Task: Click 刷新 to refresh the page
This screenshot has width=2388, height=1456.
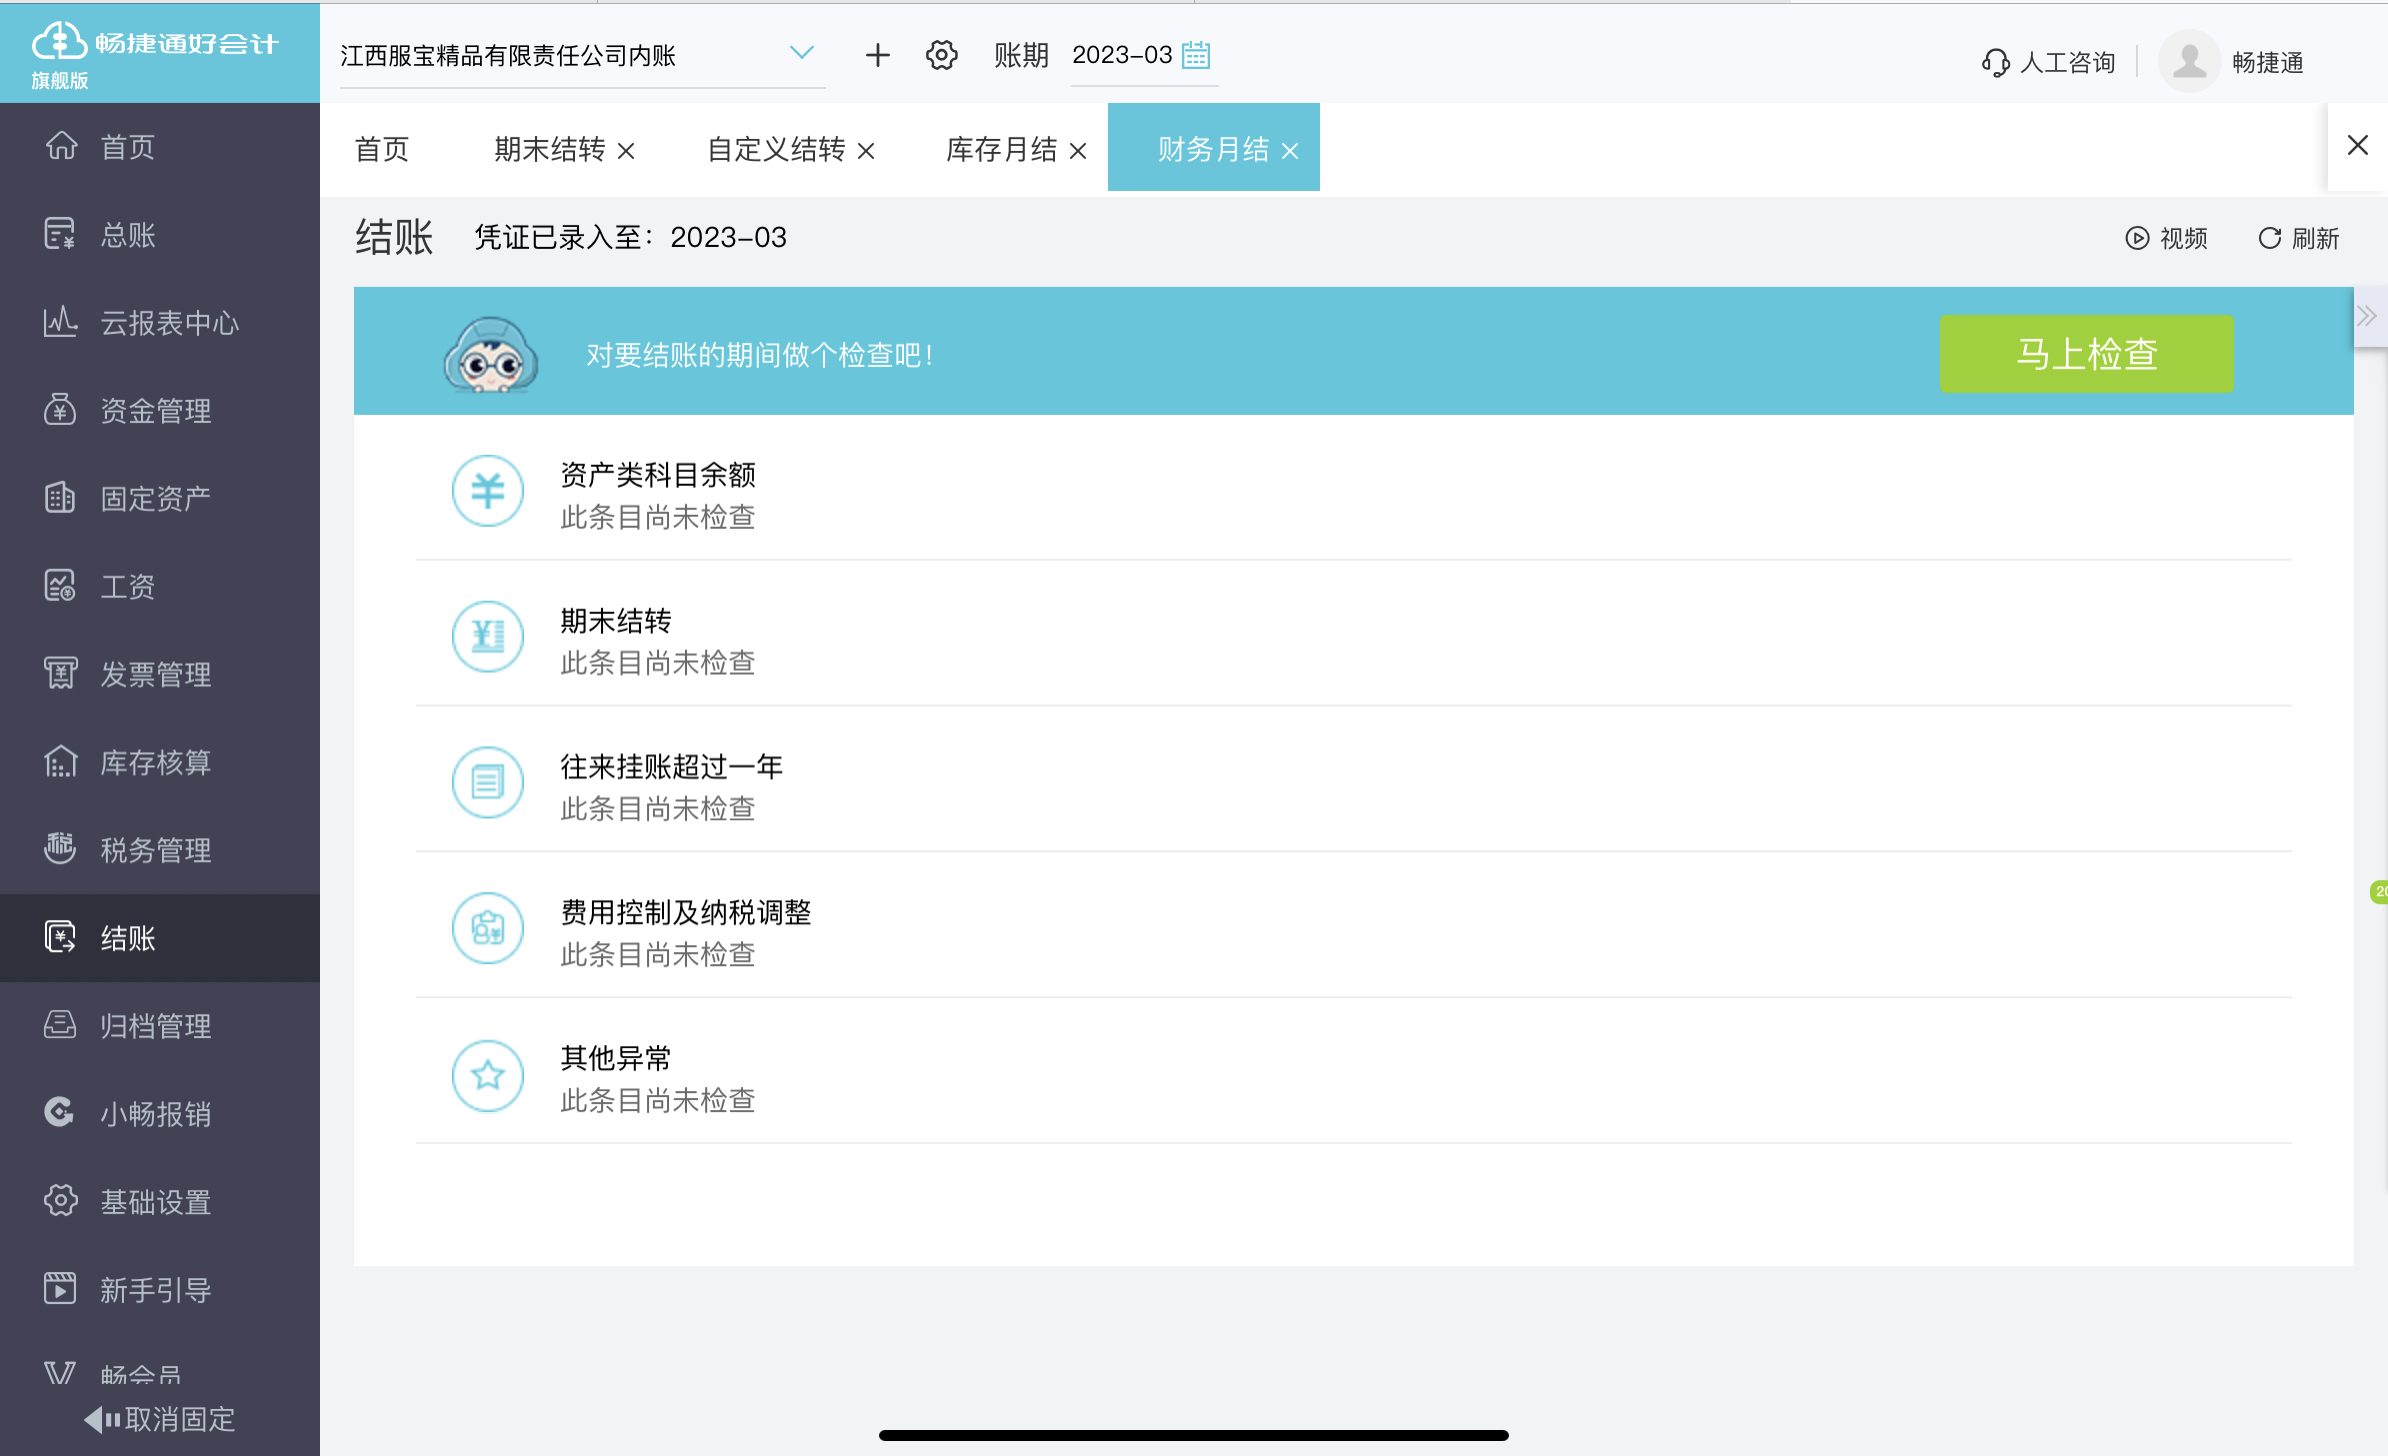Action: (x=2299, y=237)
